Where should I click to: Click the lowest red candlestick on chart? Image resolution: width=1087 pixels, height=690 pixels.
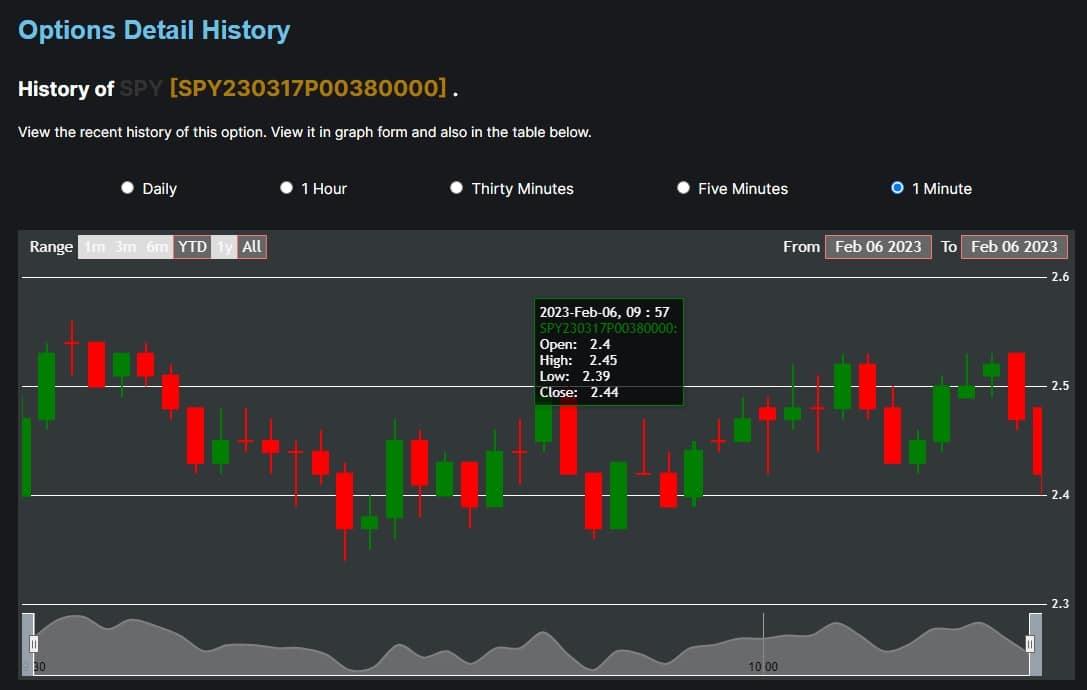[344, 500]
